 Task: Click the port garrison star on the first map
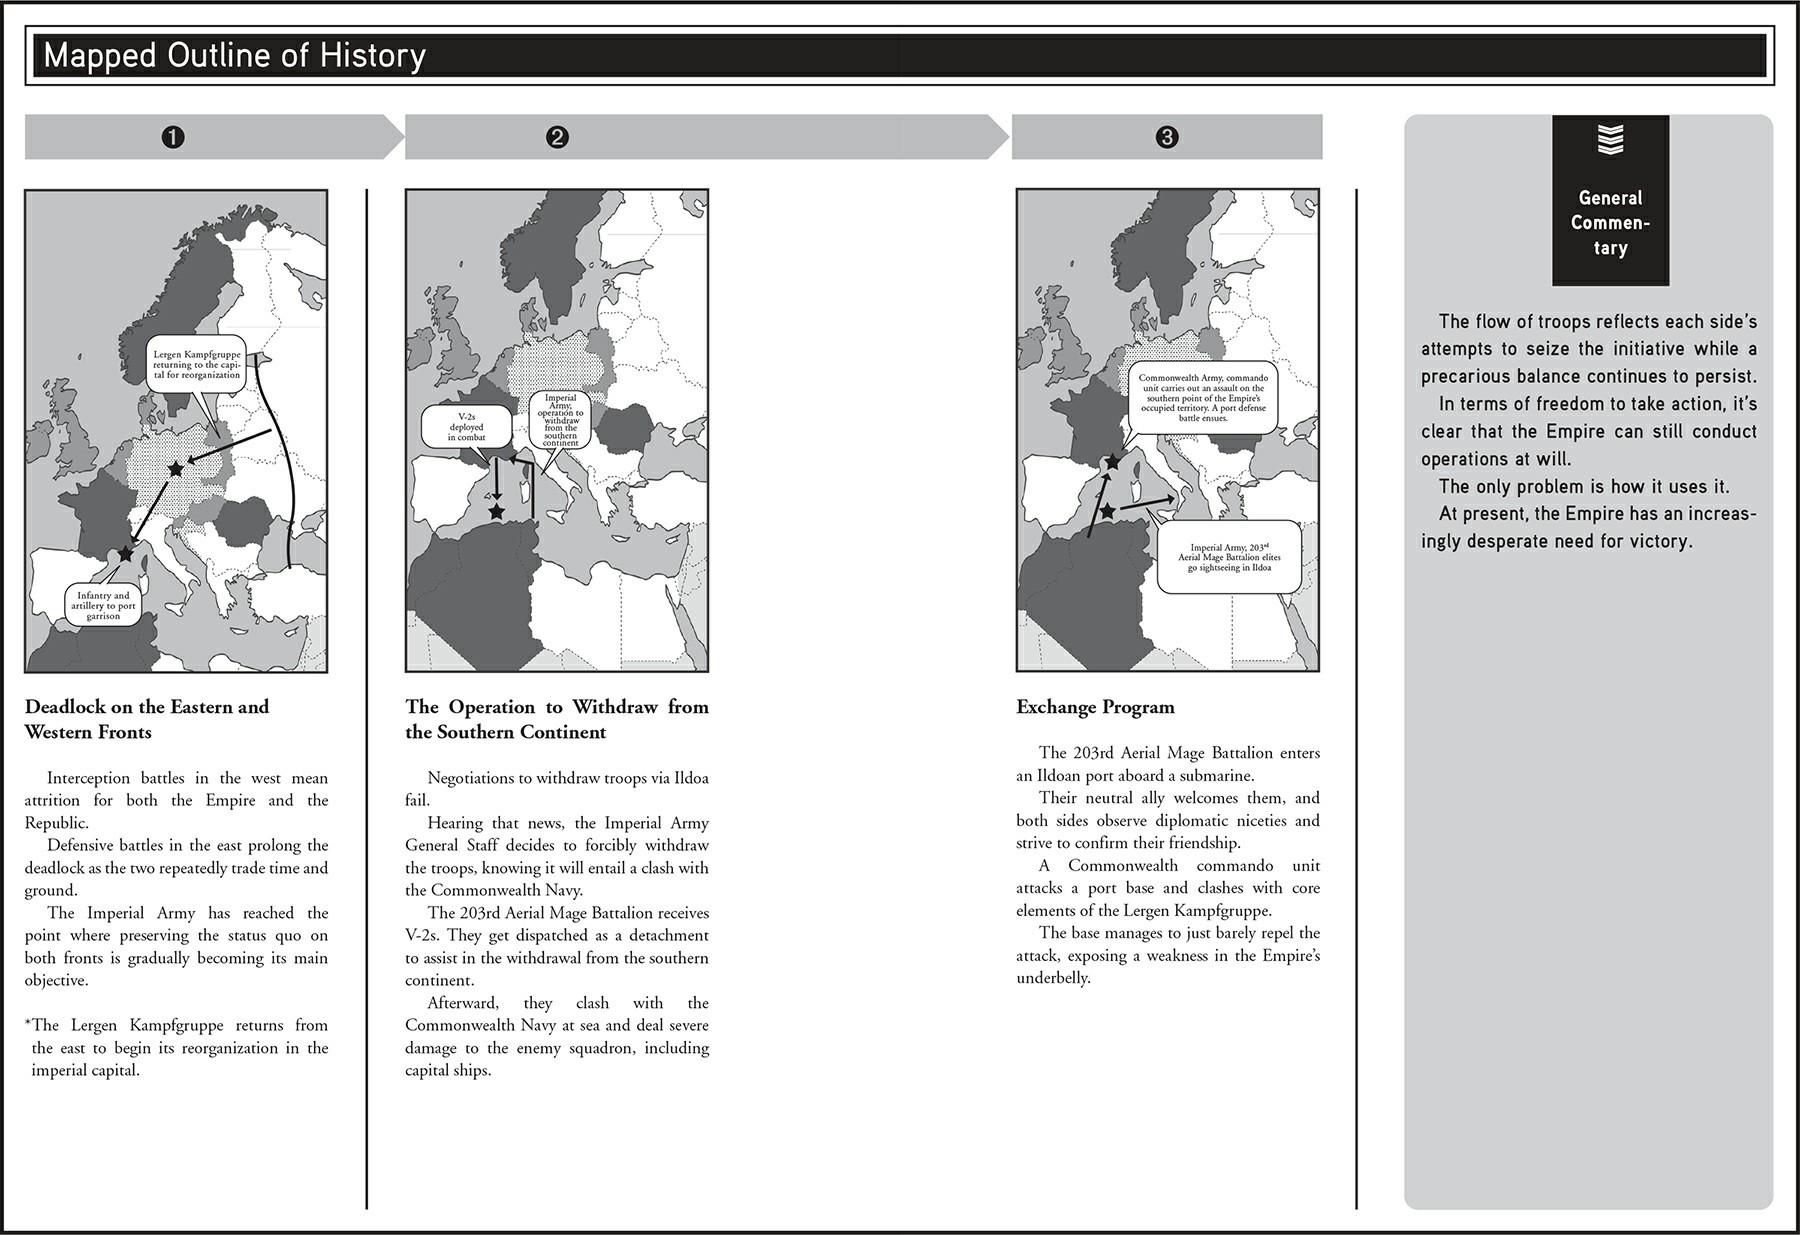coord(126,553)
